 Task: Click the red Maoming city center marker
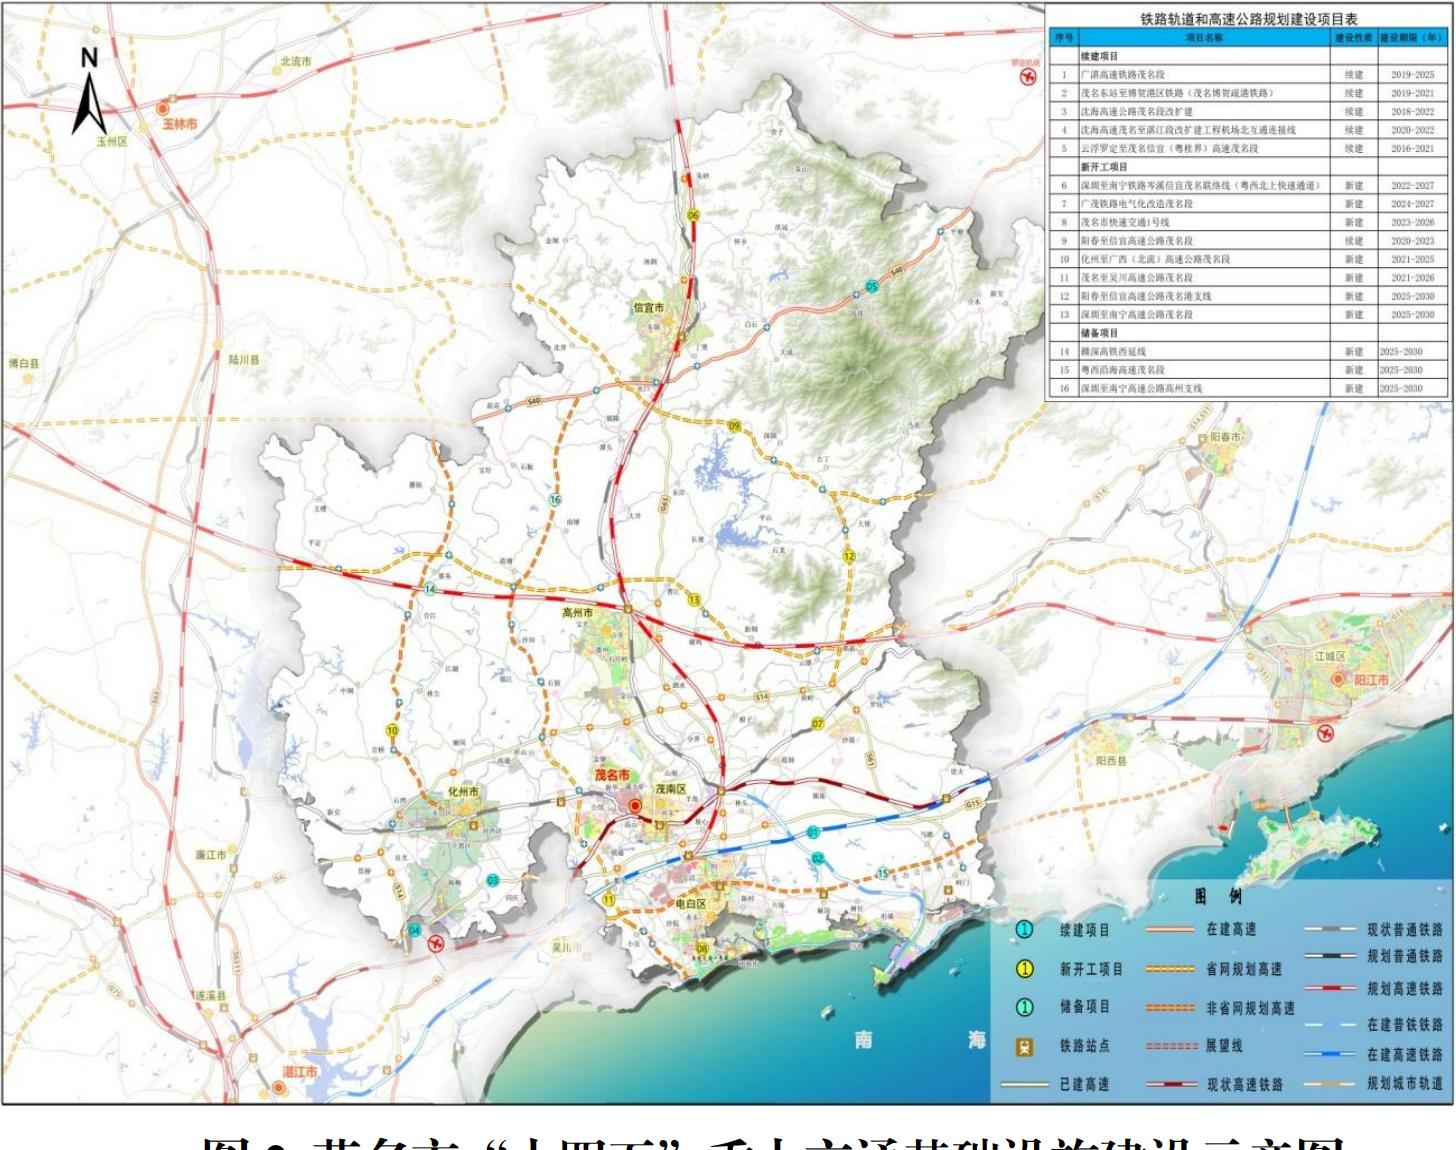(634, 805)
